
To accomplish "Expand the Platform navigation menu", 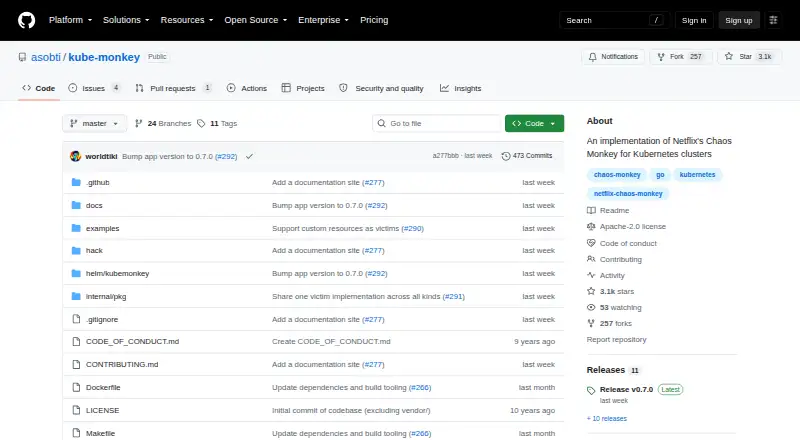I will (x=70, y=20).
